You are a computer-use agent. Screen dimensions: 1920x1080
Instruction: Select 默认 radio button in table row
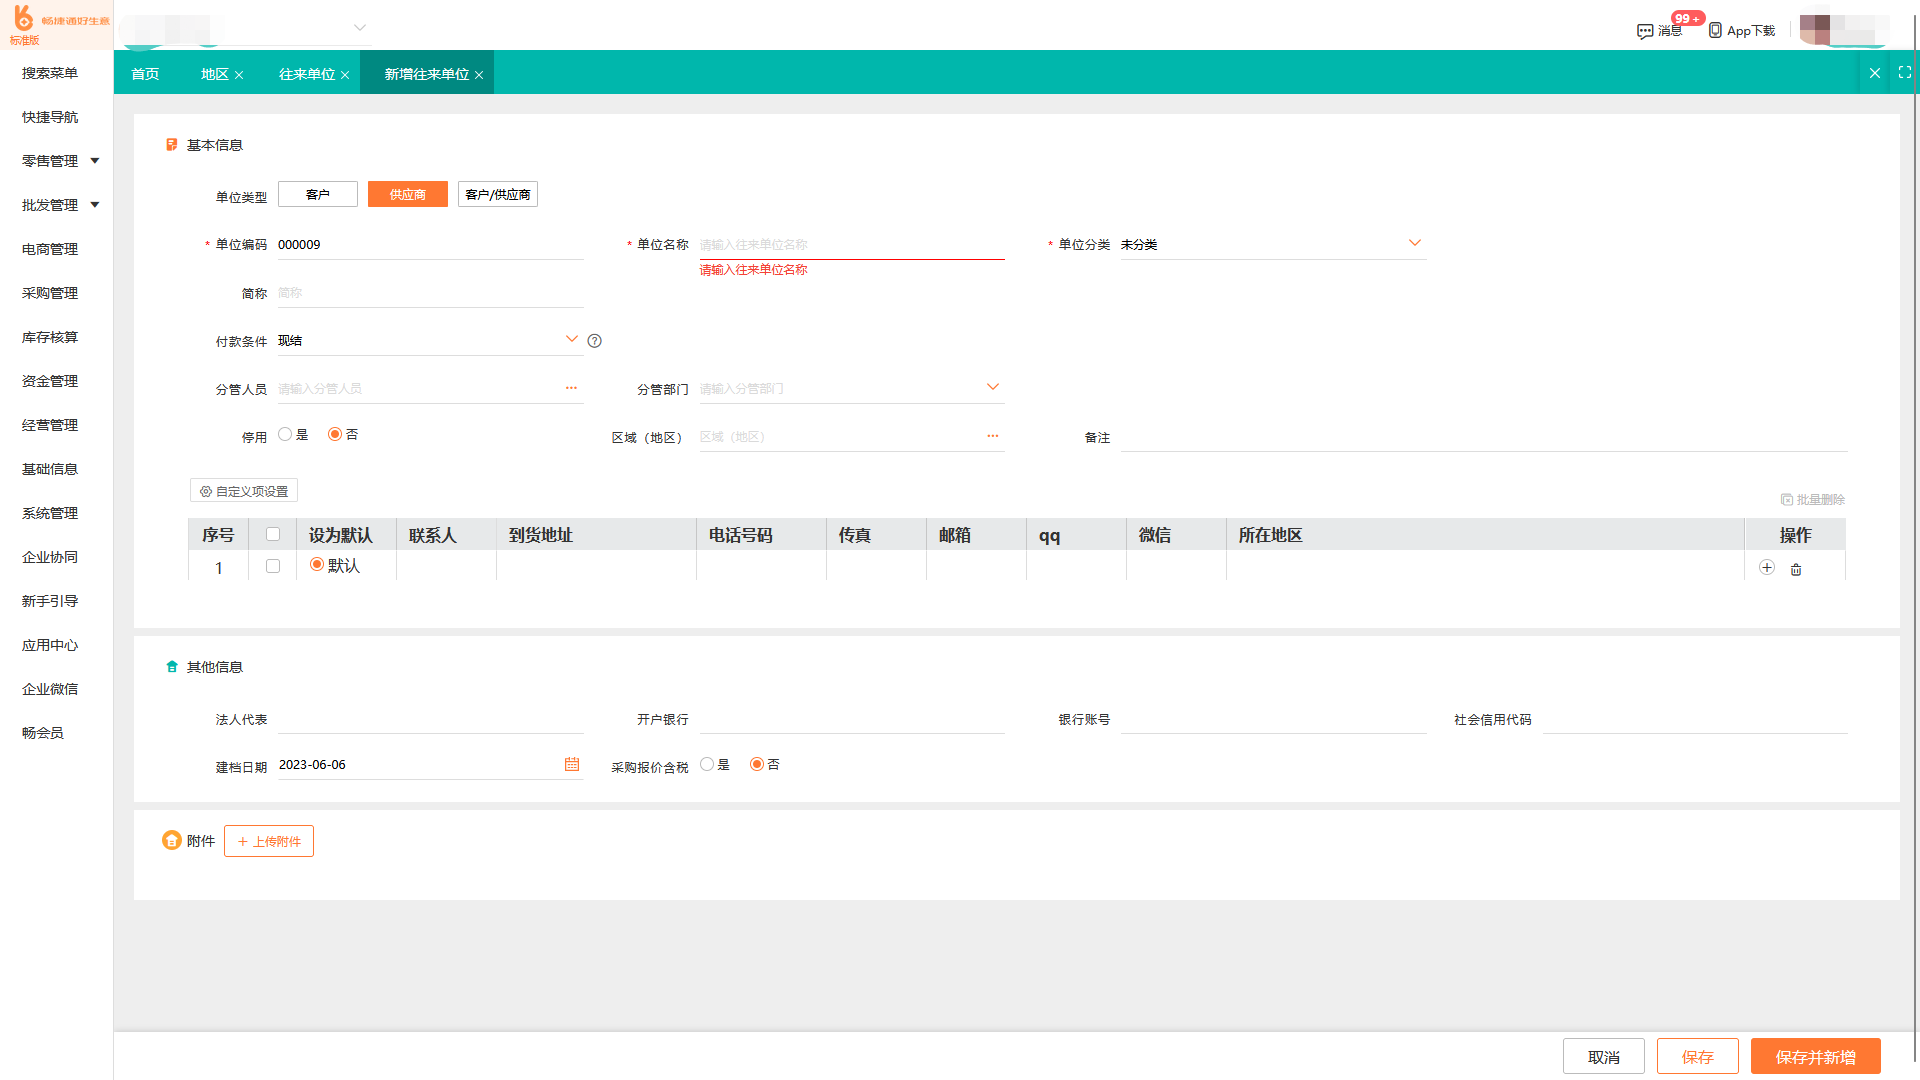313,566
